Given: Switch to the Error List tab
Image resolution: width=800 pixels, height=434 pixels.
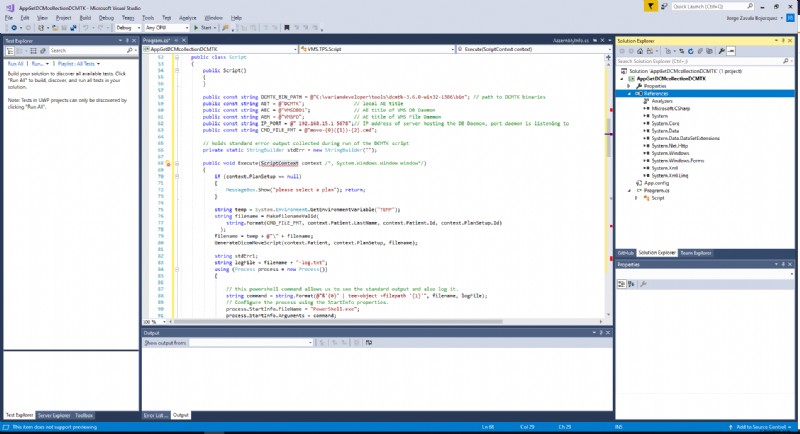Looking at the screenshot, I should point(155,414).
